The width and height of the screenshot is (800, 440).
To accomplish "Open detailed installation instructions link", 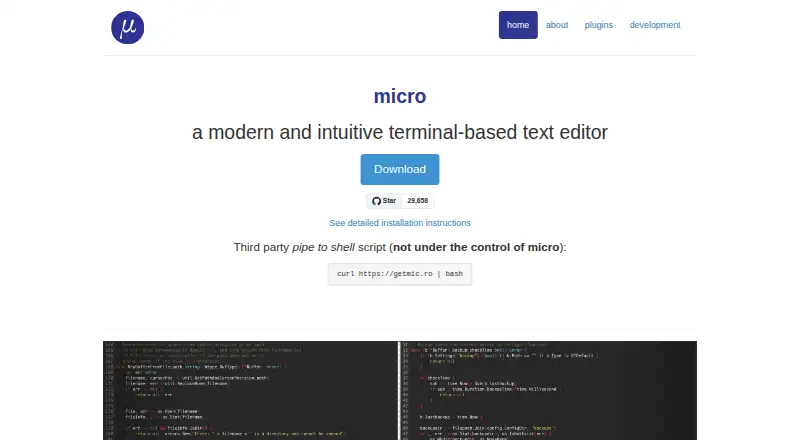I will pyautogui.click(x=400, y=223).
